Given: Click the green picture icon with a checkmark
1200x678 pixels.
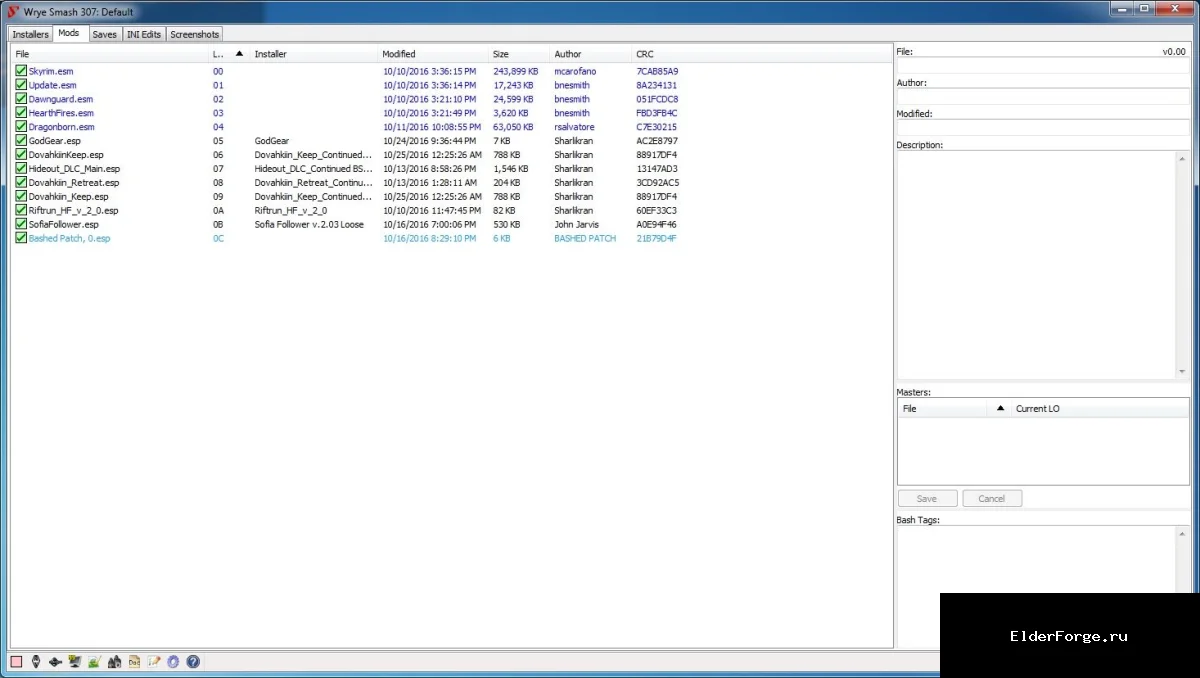Looking at the screenshot, I should [94, 662].
